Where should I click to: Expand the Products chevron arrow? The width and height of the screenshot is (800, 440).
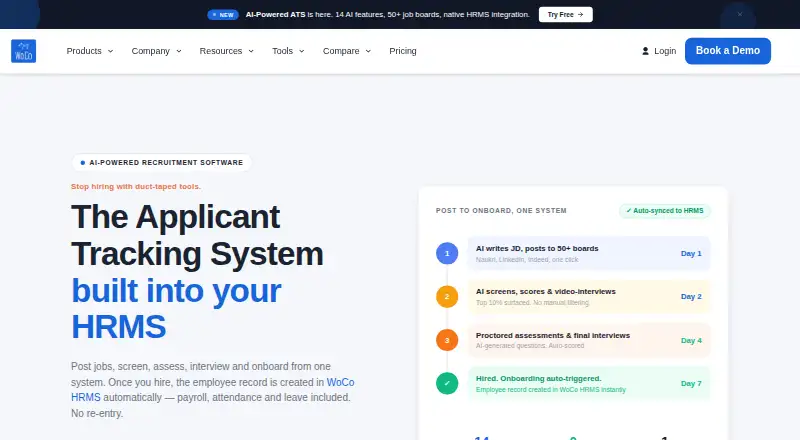click(x=110, y=51)
